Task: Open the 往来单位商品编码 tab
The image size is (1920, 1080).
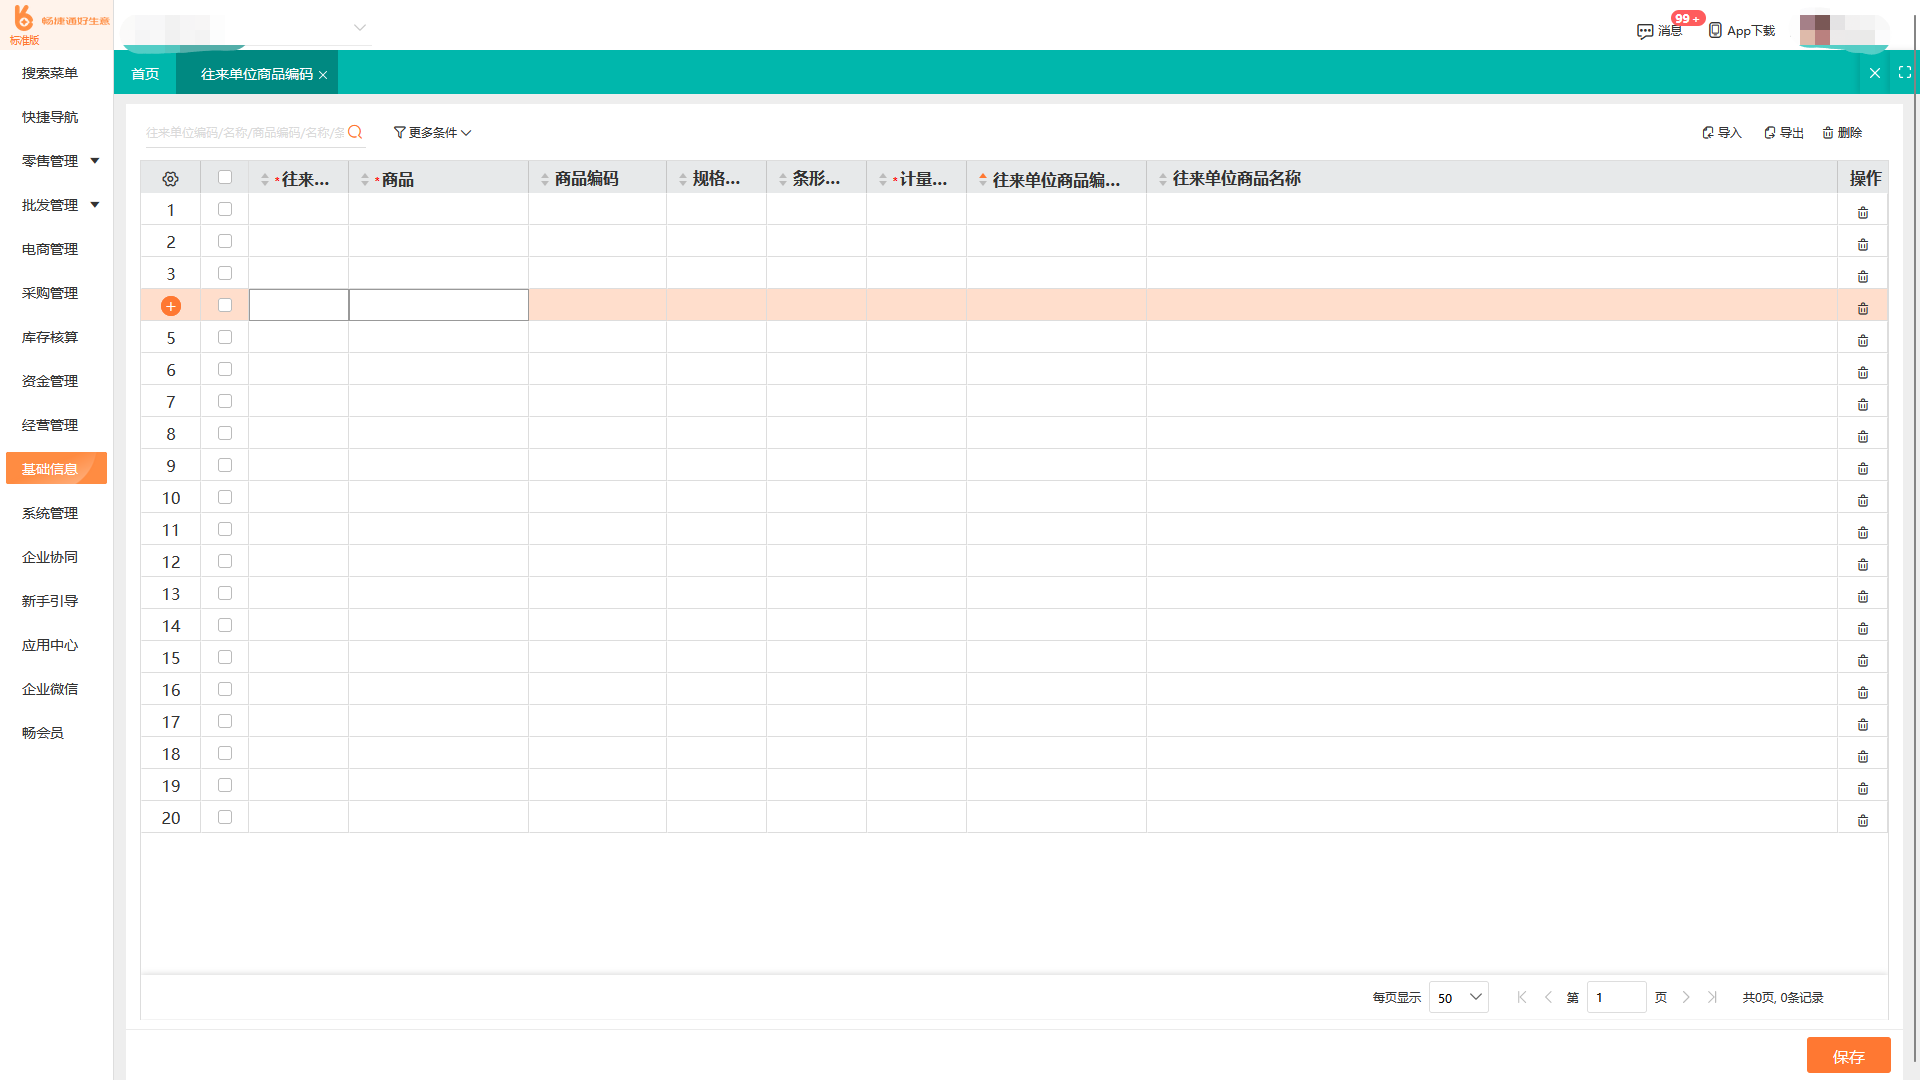Action: coord(255,73)
